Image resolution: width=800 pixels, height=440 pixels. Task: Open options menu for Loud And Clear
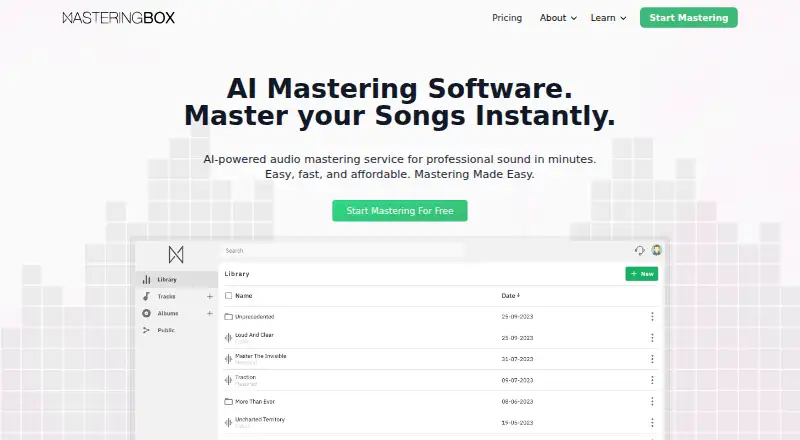[652, 338]
